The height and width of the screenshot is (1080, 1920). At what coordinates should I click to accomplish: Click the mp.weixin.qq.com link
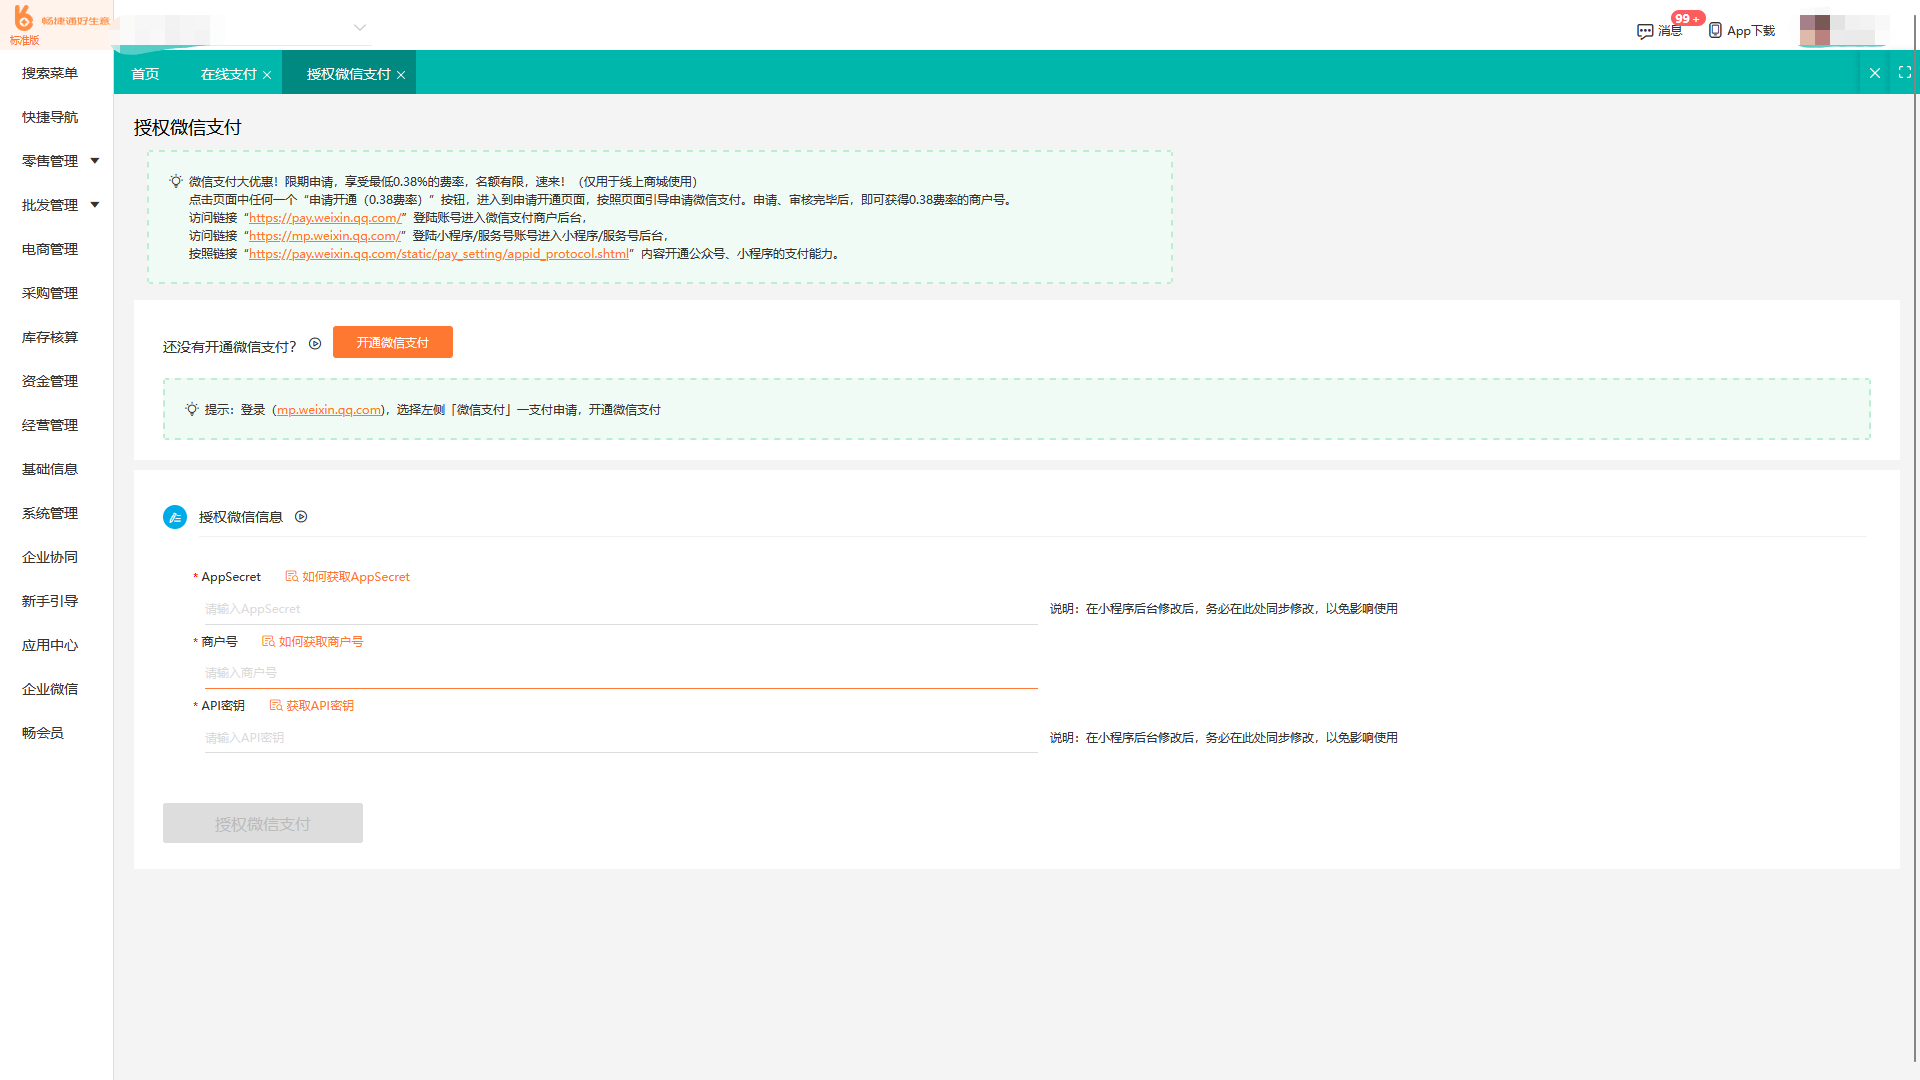coord(328,409)
